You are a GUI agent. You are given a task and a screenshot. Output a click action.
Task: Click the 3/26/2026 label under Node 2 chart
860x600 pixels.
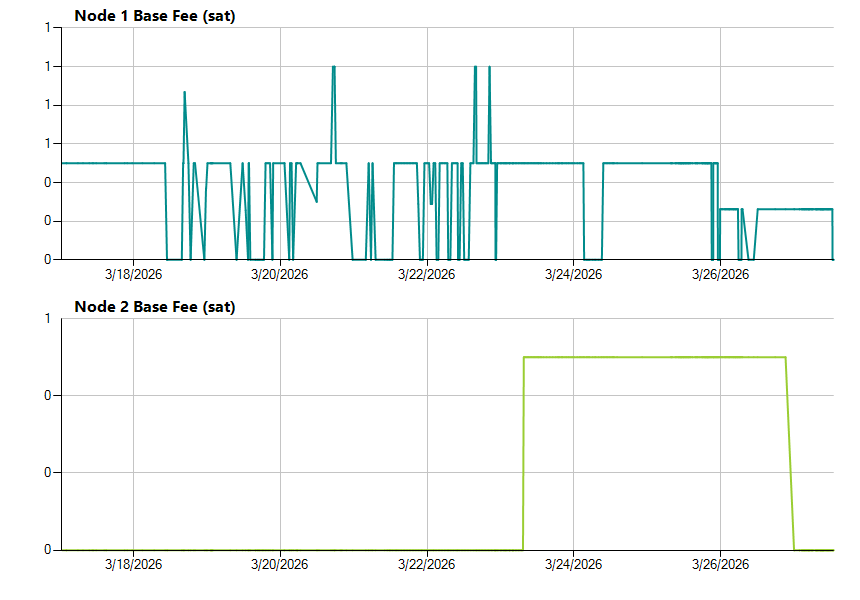(720, 565)
